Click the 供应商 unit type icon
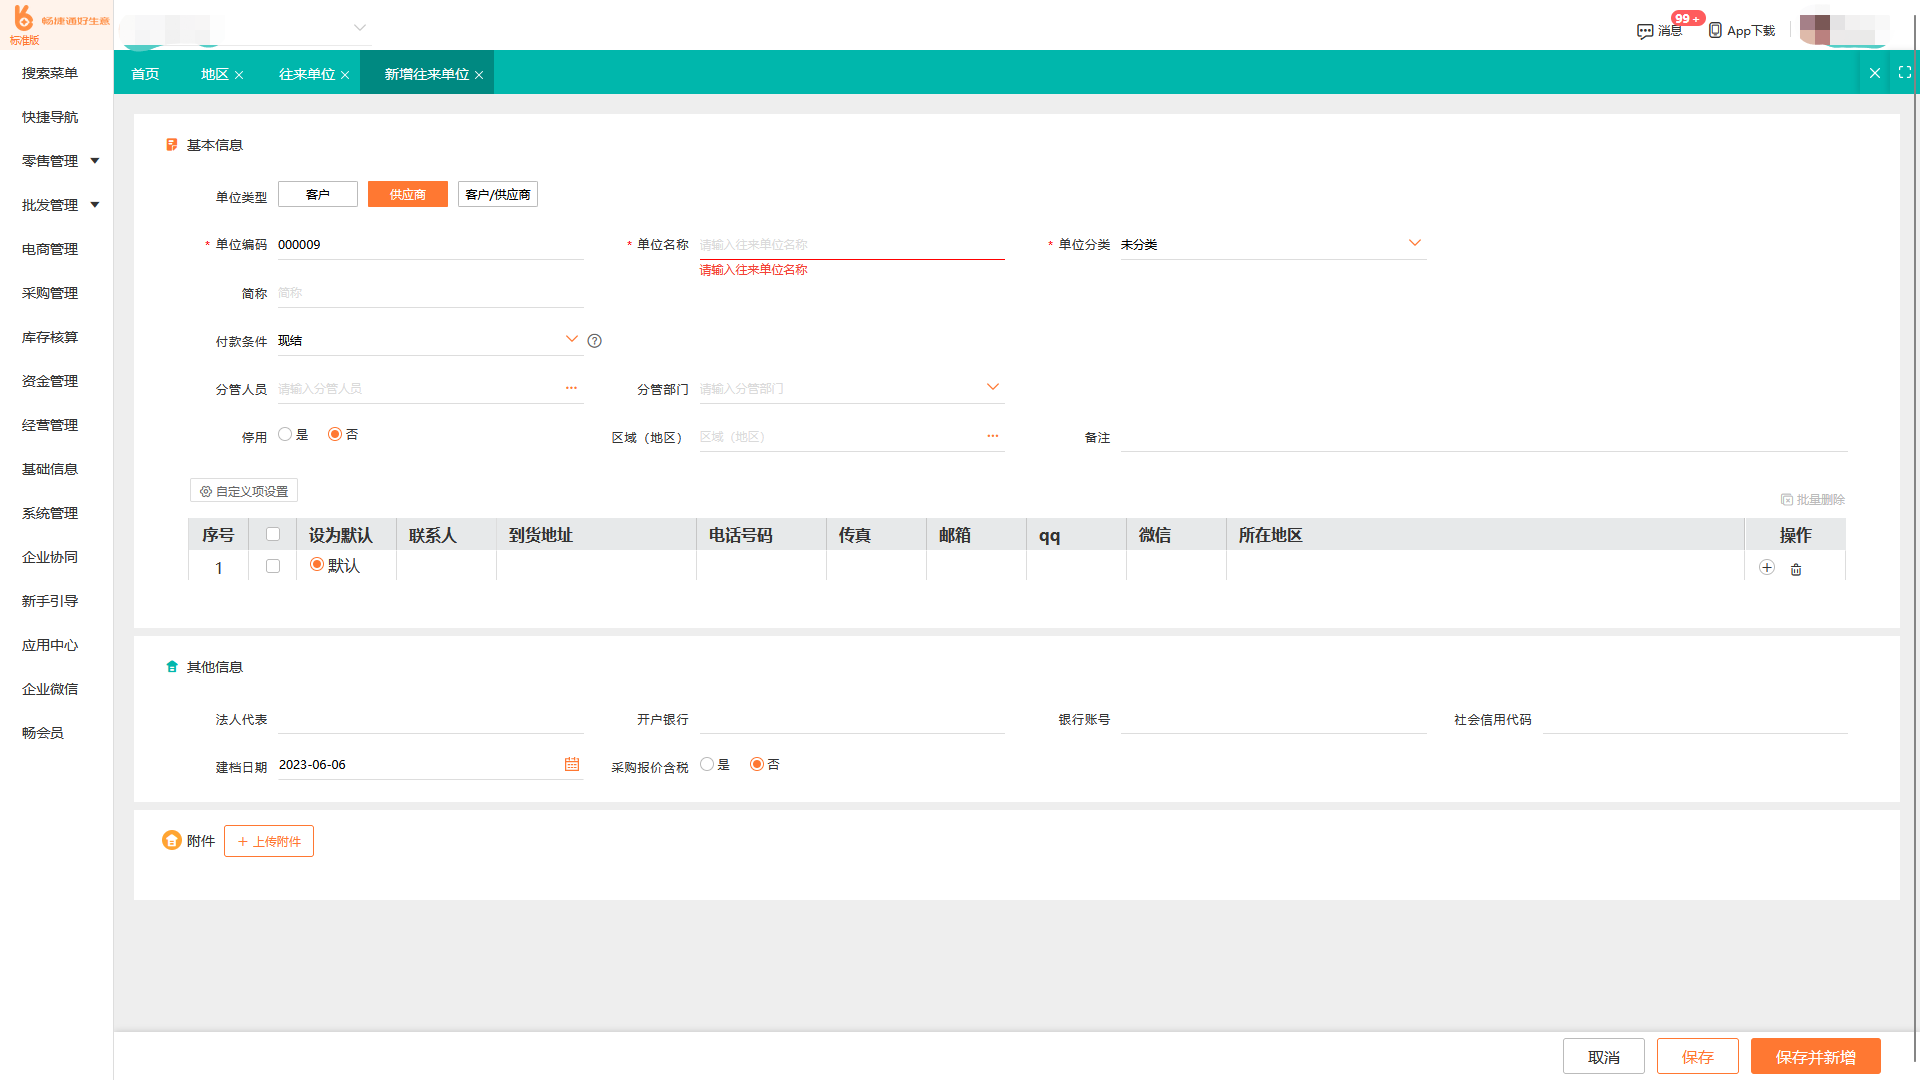Viewport: 1920px width, 1080px height. pyautogui.click(x=406, y=195)
